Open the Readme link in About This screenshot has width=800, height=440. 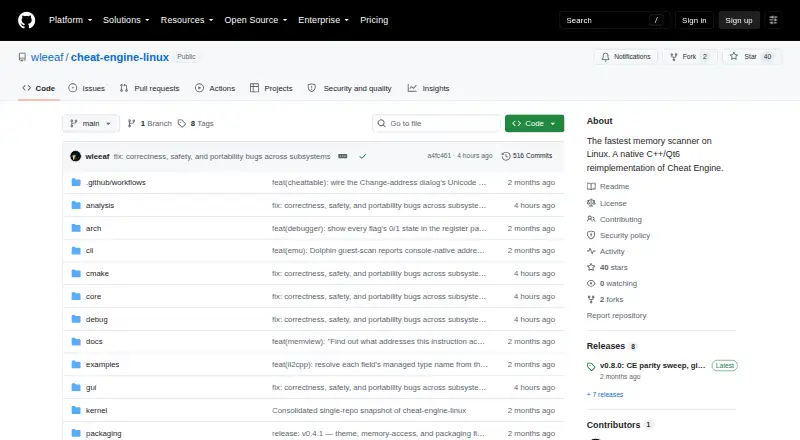click(x=608, y=186)
